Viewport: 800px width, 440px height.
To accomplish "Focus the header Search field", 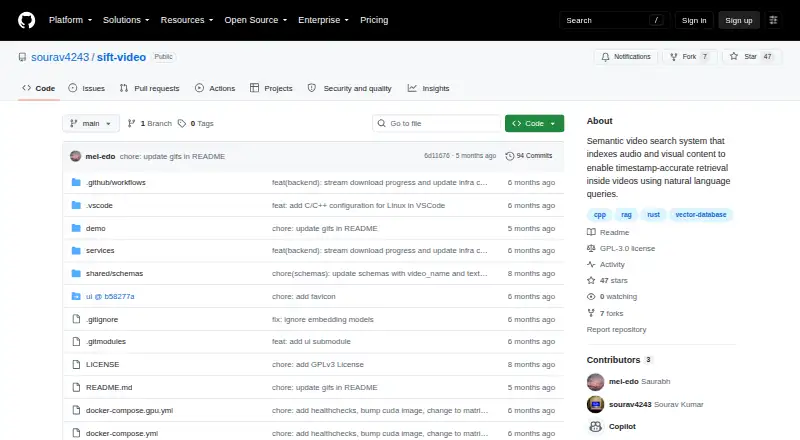I will click(614, 20).
